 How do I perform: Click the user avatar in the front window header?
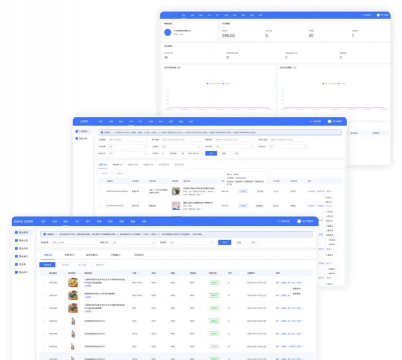[299, 221]
